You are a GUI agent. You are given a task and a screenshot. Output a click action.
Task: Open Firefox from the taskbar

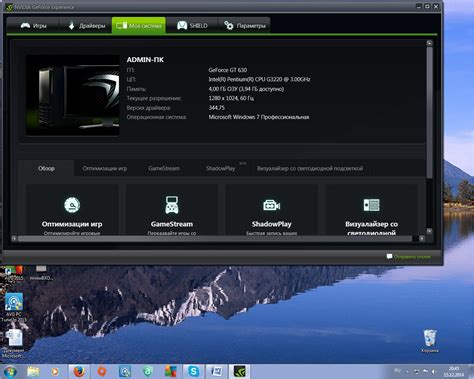coord(79,371)
